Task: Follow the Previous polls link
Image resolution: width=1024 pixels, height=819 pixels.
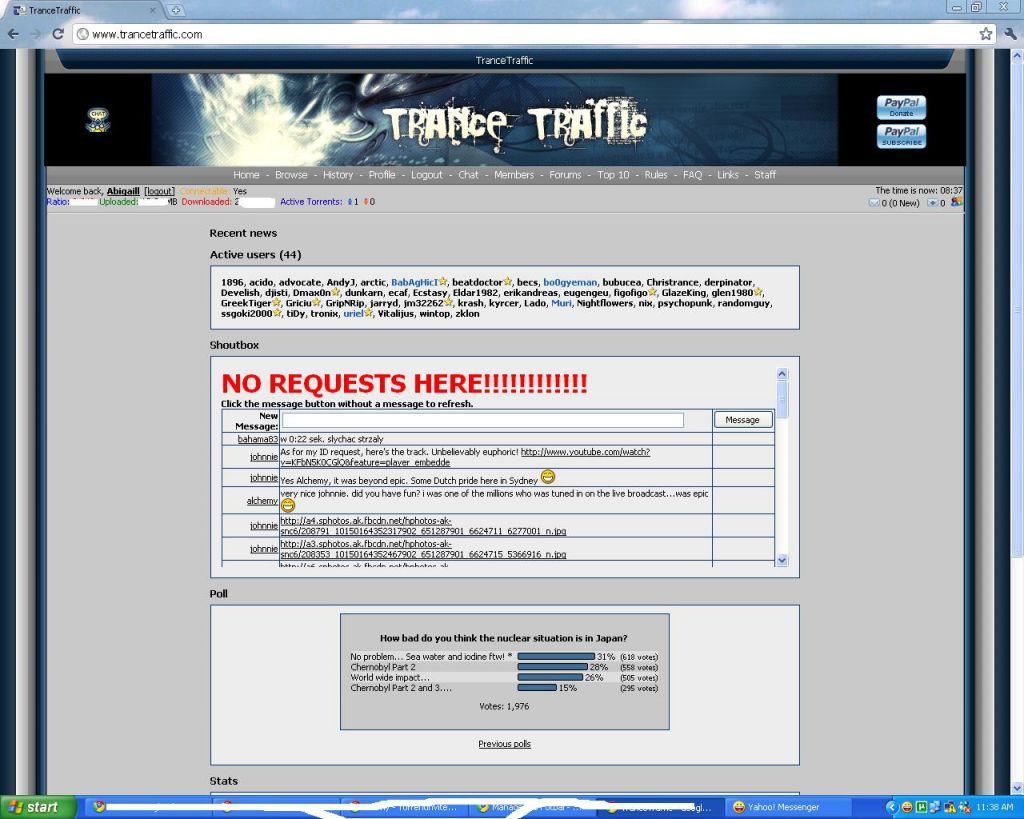Action: pyautogui.click(x=504, y=744)
